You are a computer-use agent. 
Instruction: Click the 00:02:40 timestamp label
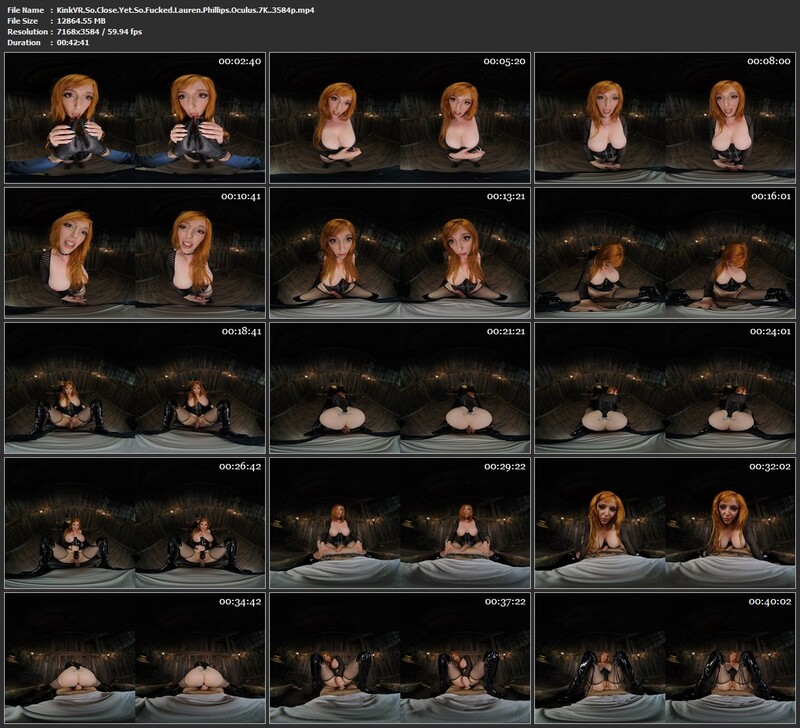click(x=240, y=61)
